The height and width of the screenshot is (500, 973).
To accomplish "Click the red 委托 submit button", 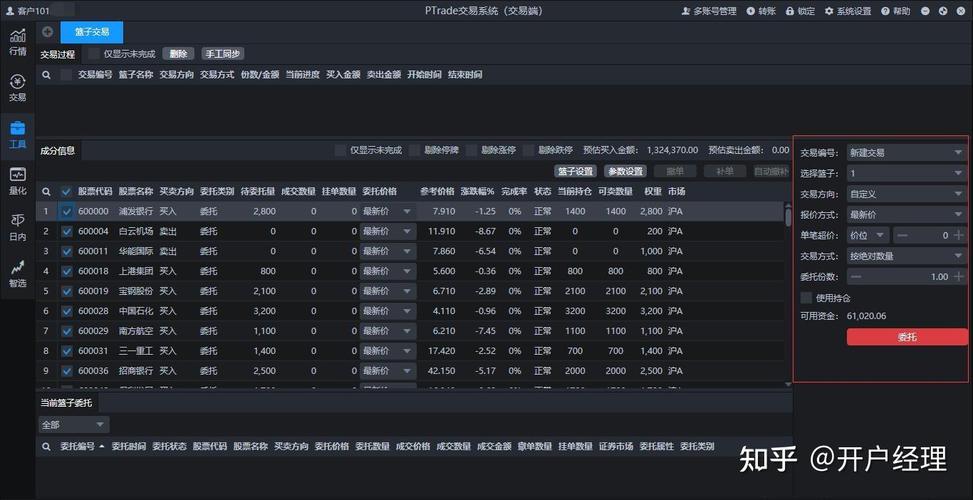I will [x=907, y=337].
